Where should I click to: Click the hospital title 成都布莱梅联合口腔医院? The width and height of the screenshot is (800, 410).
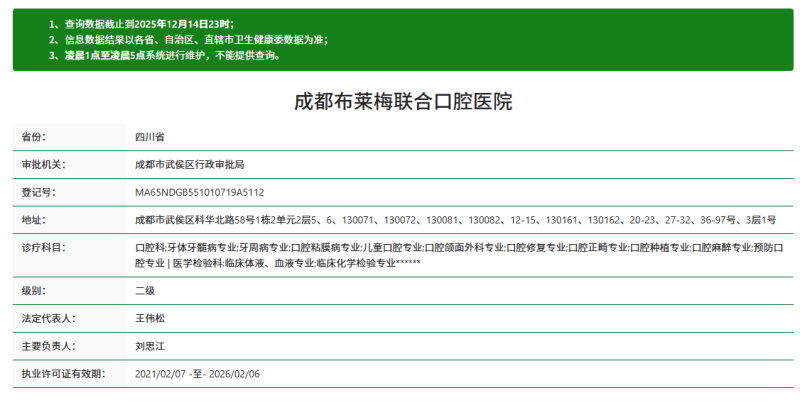tap(402, 101)
